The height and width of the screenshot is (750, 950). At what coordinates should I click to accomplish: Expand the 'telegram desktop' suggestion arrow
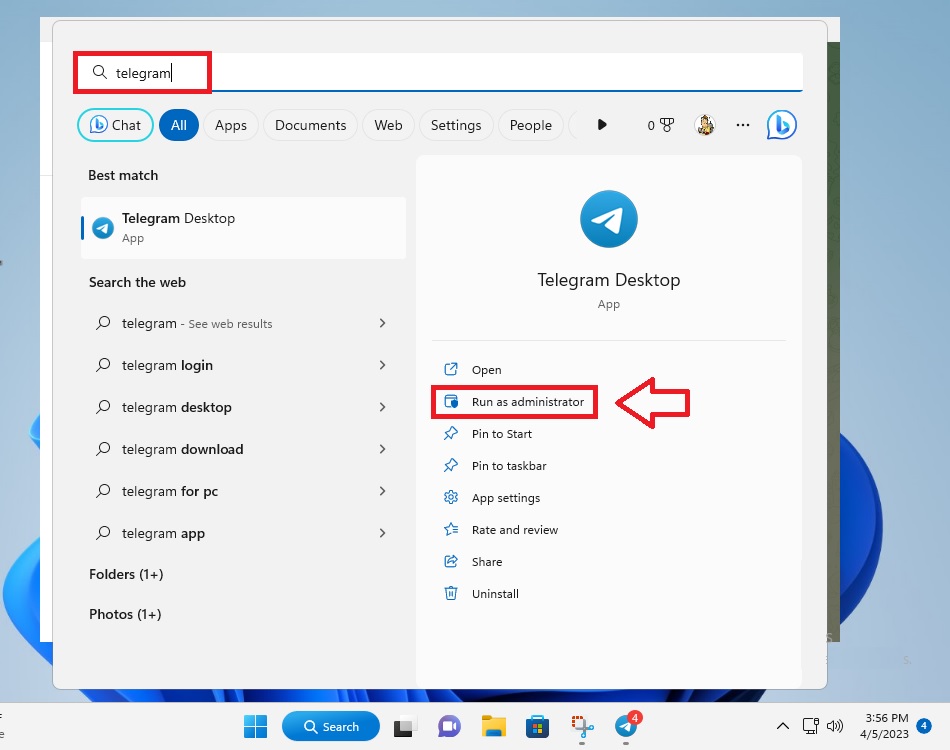pyautogui.click(x=382, y=407)
